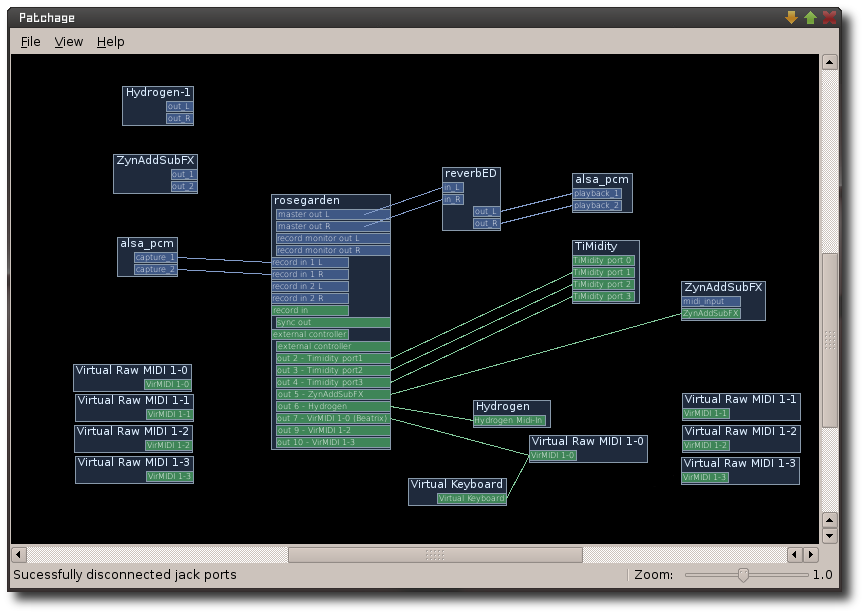Click the green up-arrow window button
The image size is (865, 615).
pyautogui.click(x=810, y=17)
